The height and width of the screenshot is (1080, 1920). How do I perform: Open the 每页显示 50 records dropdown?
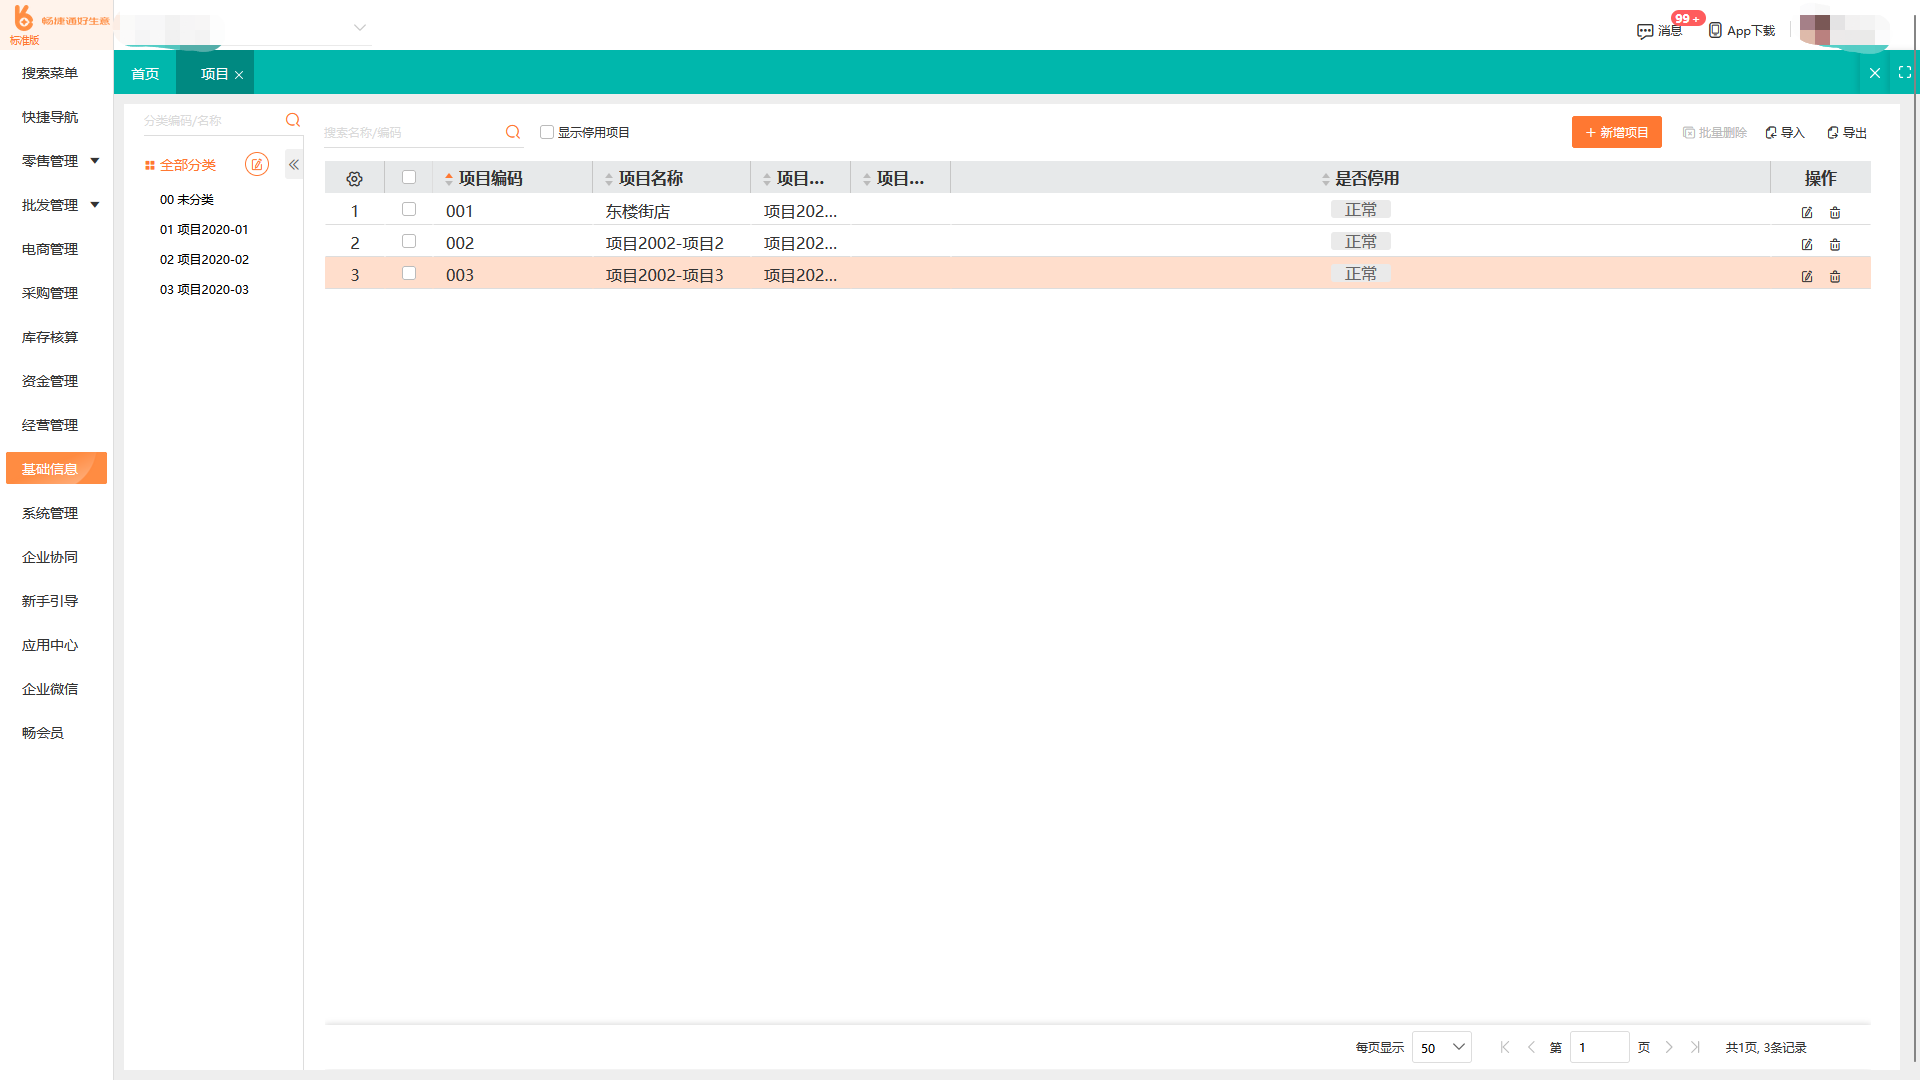(1439, 1047)
